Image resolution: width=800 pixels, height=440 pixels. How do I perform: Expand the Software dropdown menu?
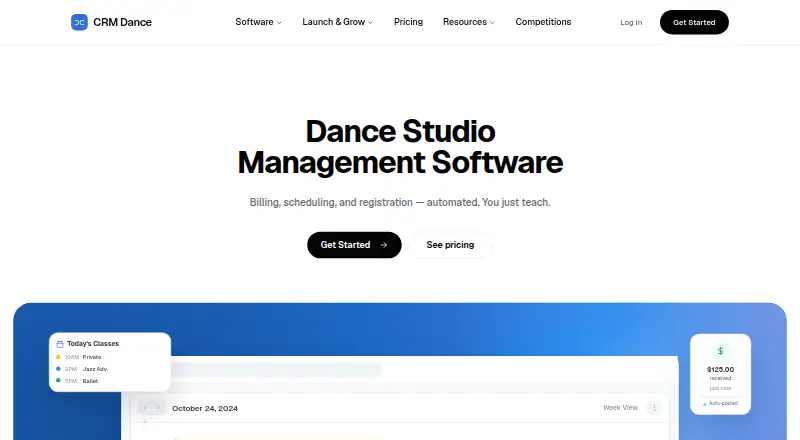pyautogui.click(x=258, y=22)
